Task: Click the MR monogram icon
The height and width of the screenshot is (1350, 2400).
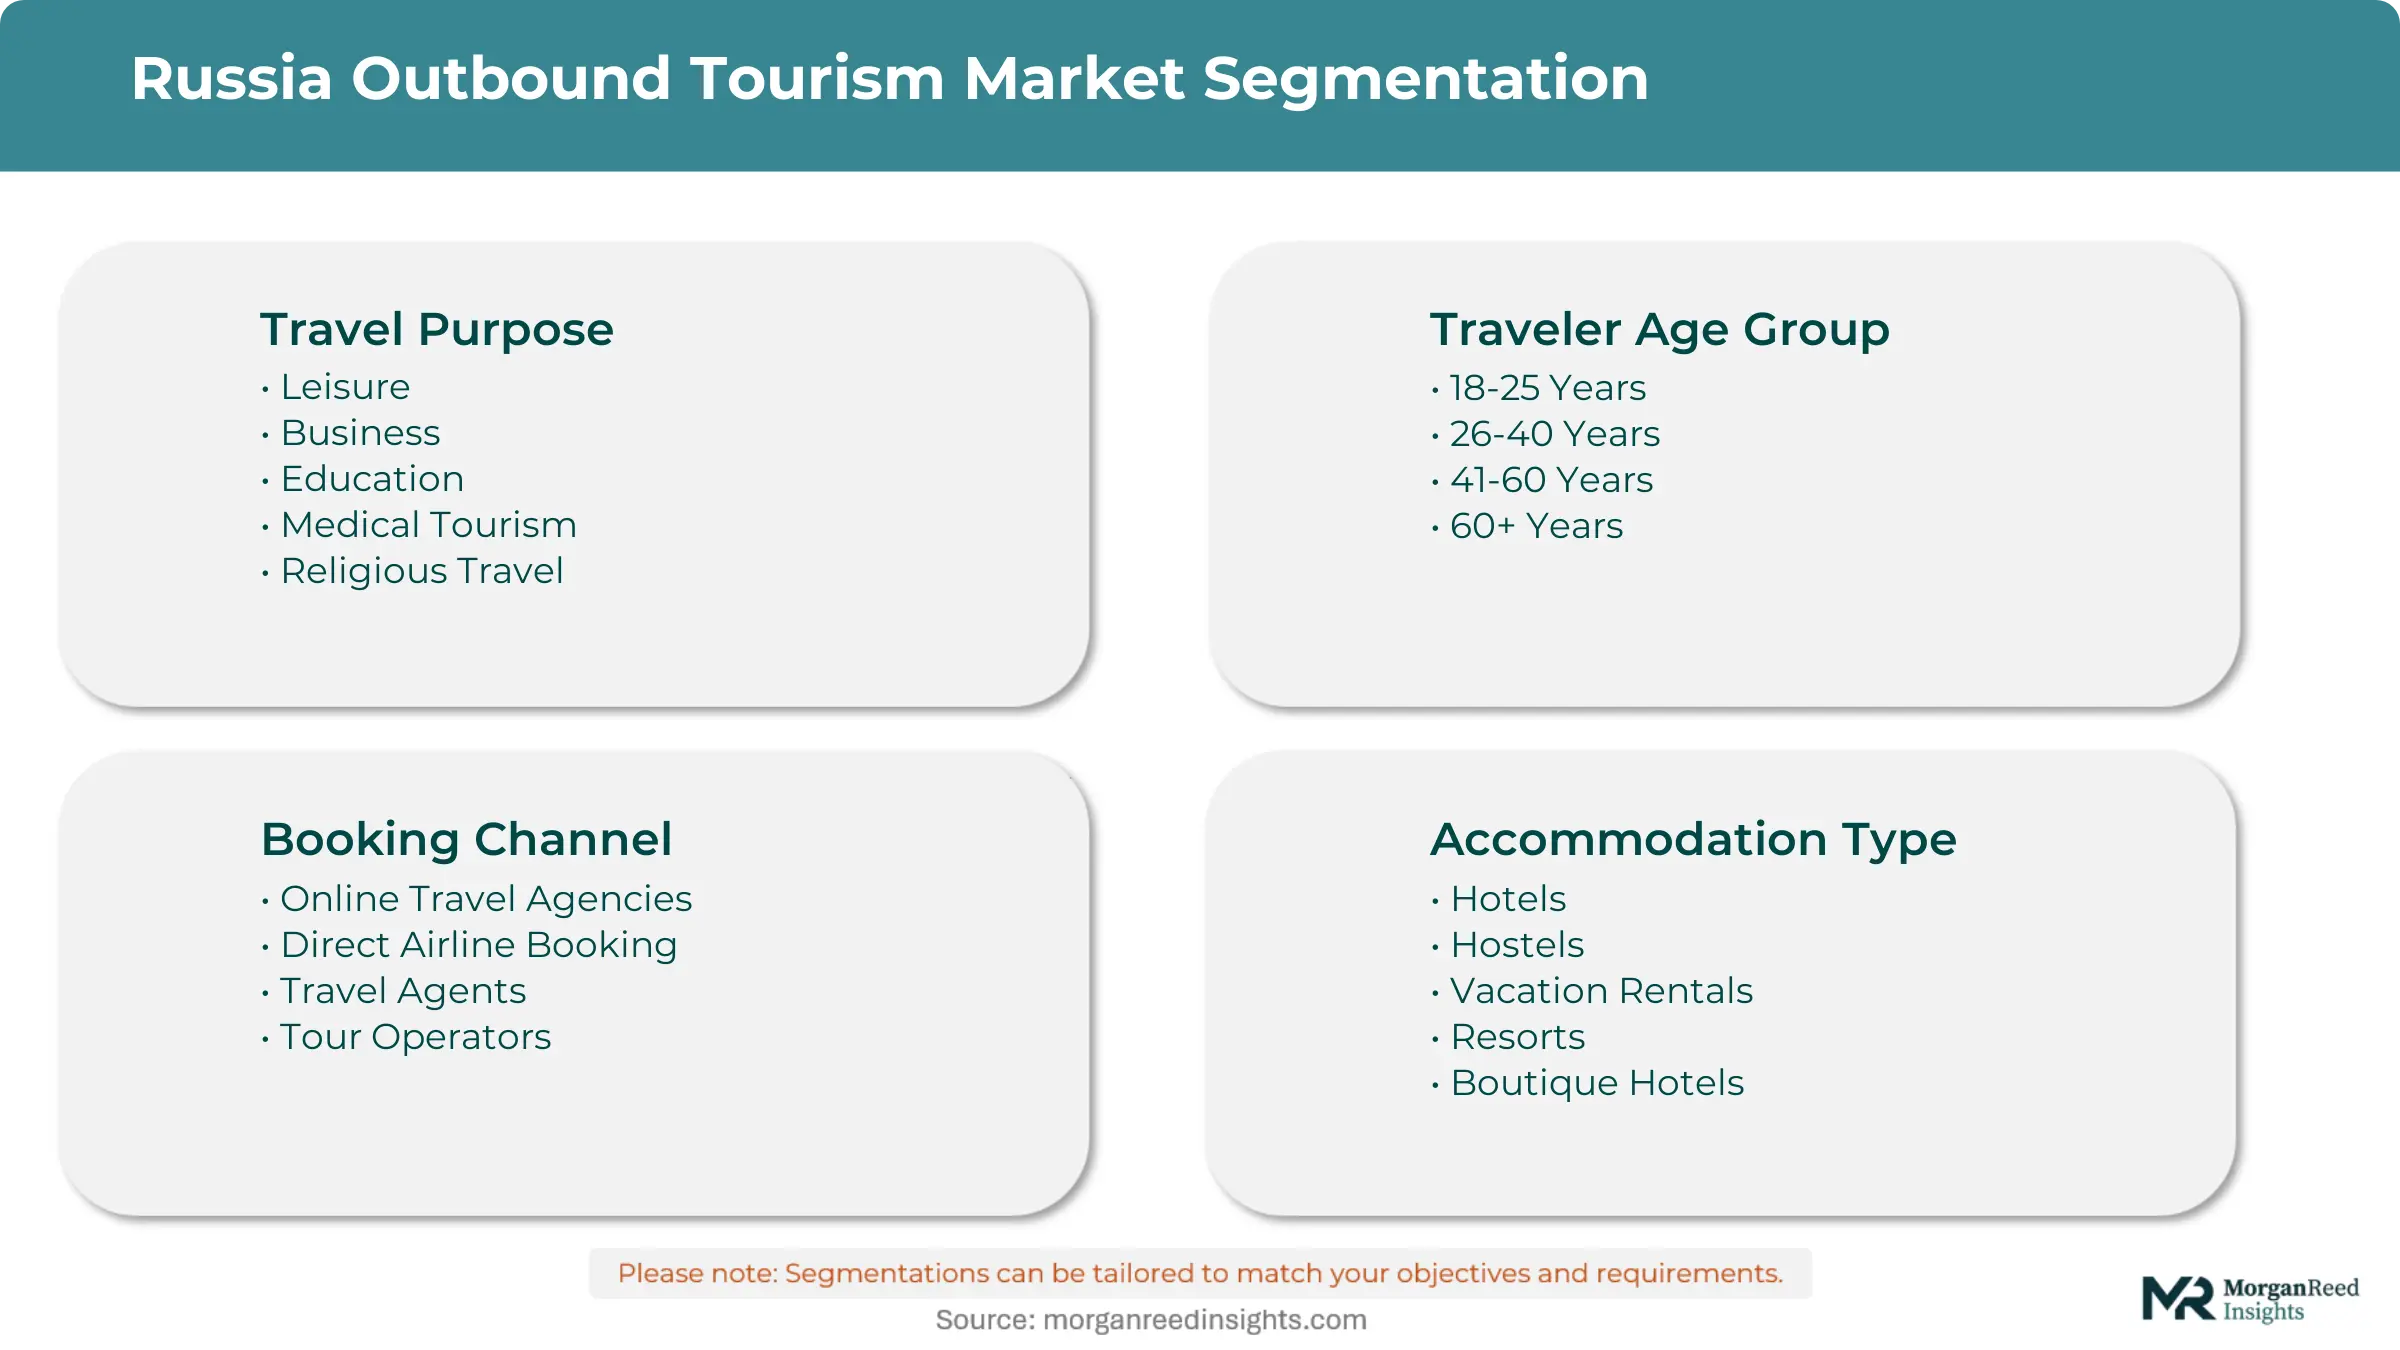Action: pyautogui.click(x=2169, y=1295)
